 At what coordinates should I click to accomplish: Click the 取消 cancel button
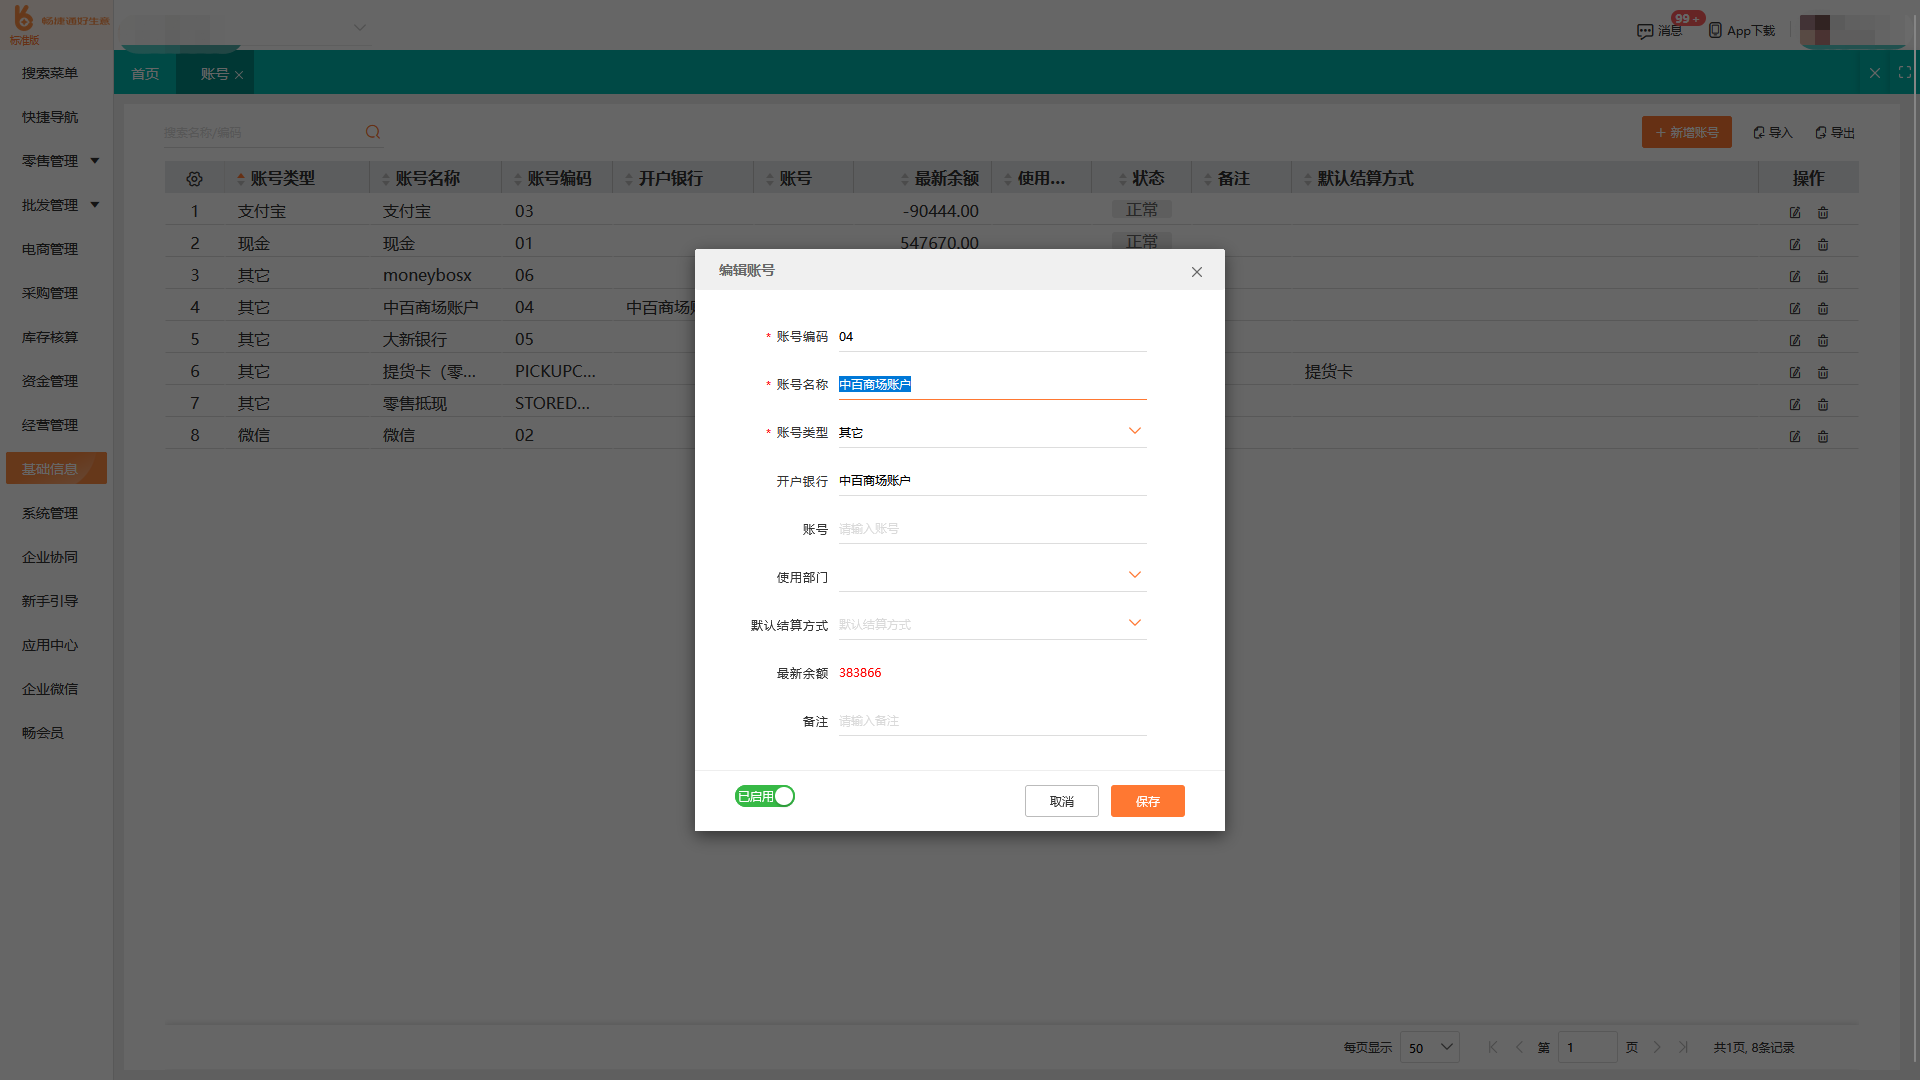coord(1062,800)
